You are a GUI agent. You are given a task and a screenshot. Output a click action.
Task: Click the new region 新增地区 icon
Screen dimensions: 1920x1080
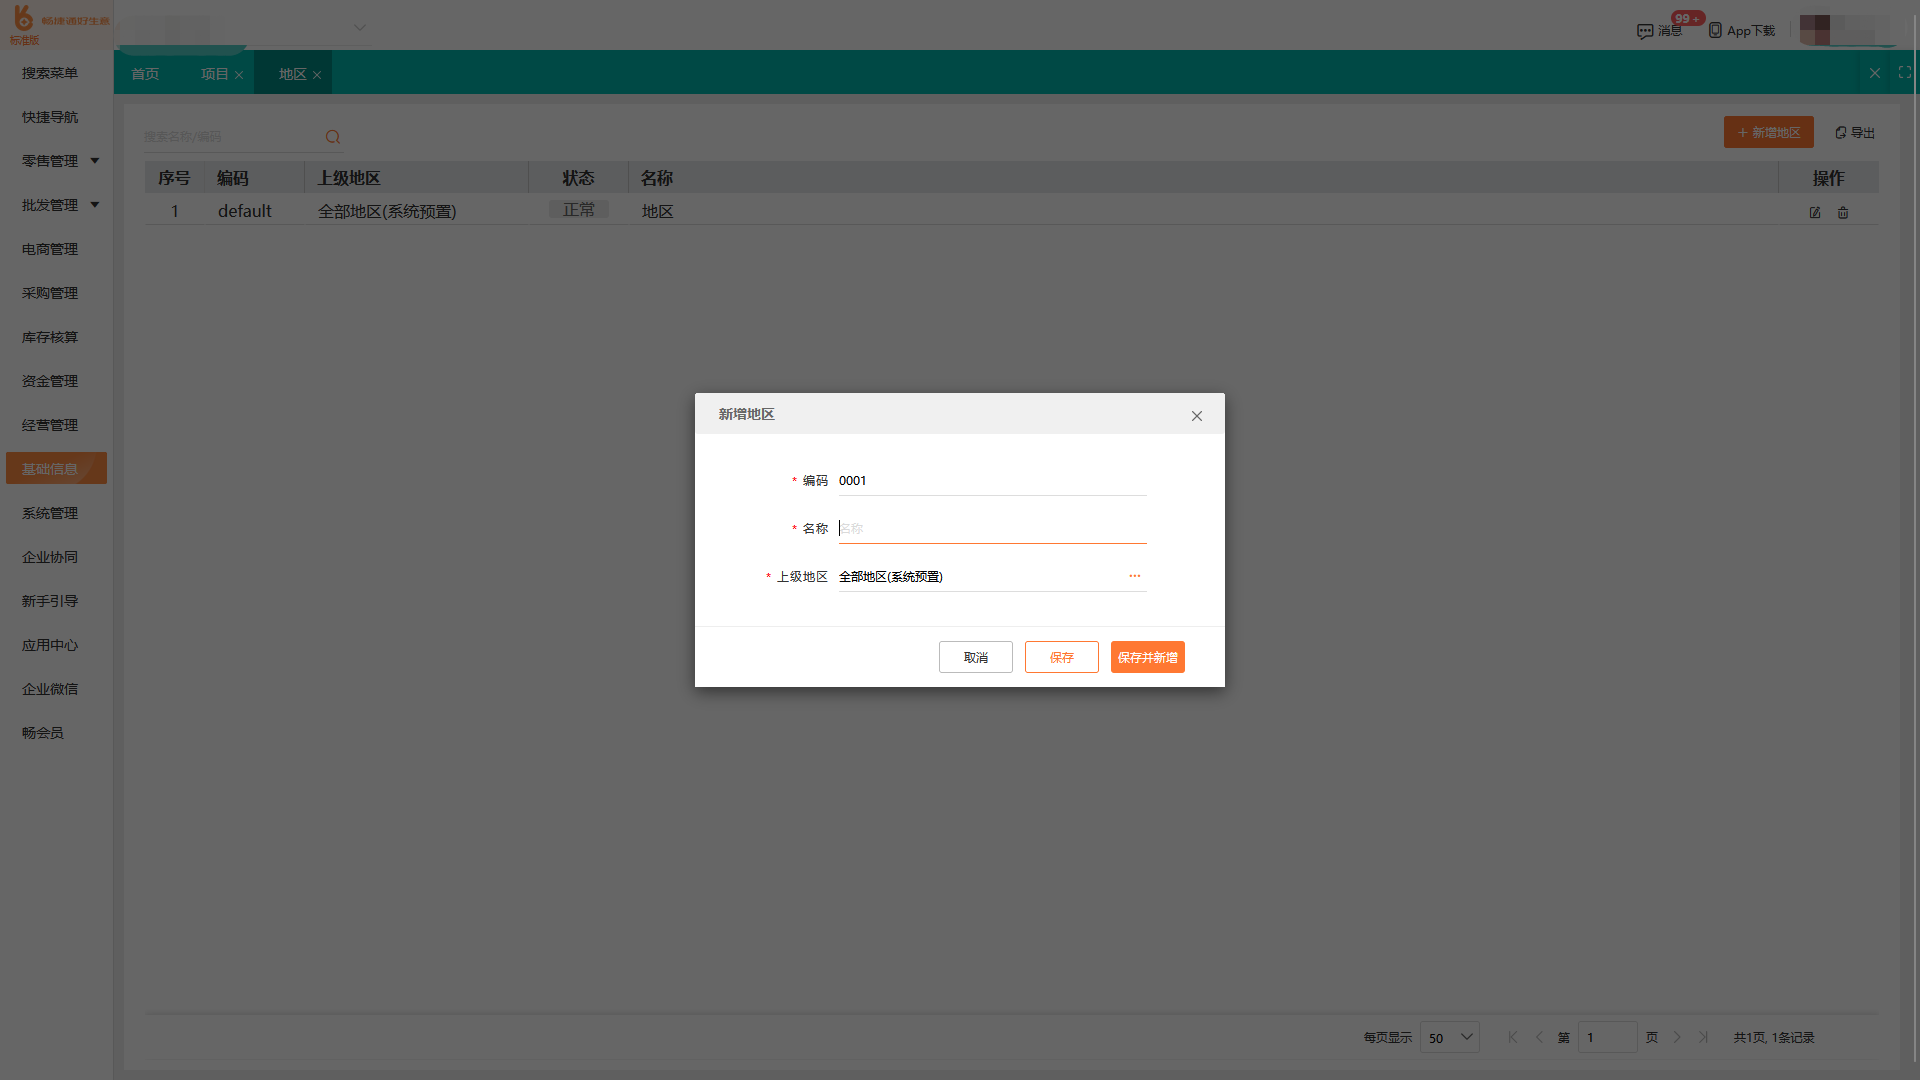click(1768, 132)
